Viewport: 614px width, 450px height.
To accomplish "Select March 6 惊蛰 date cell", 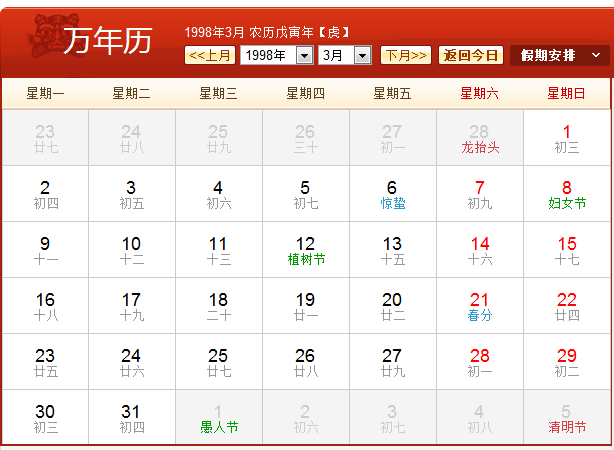I will point(392,194).
